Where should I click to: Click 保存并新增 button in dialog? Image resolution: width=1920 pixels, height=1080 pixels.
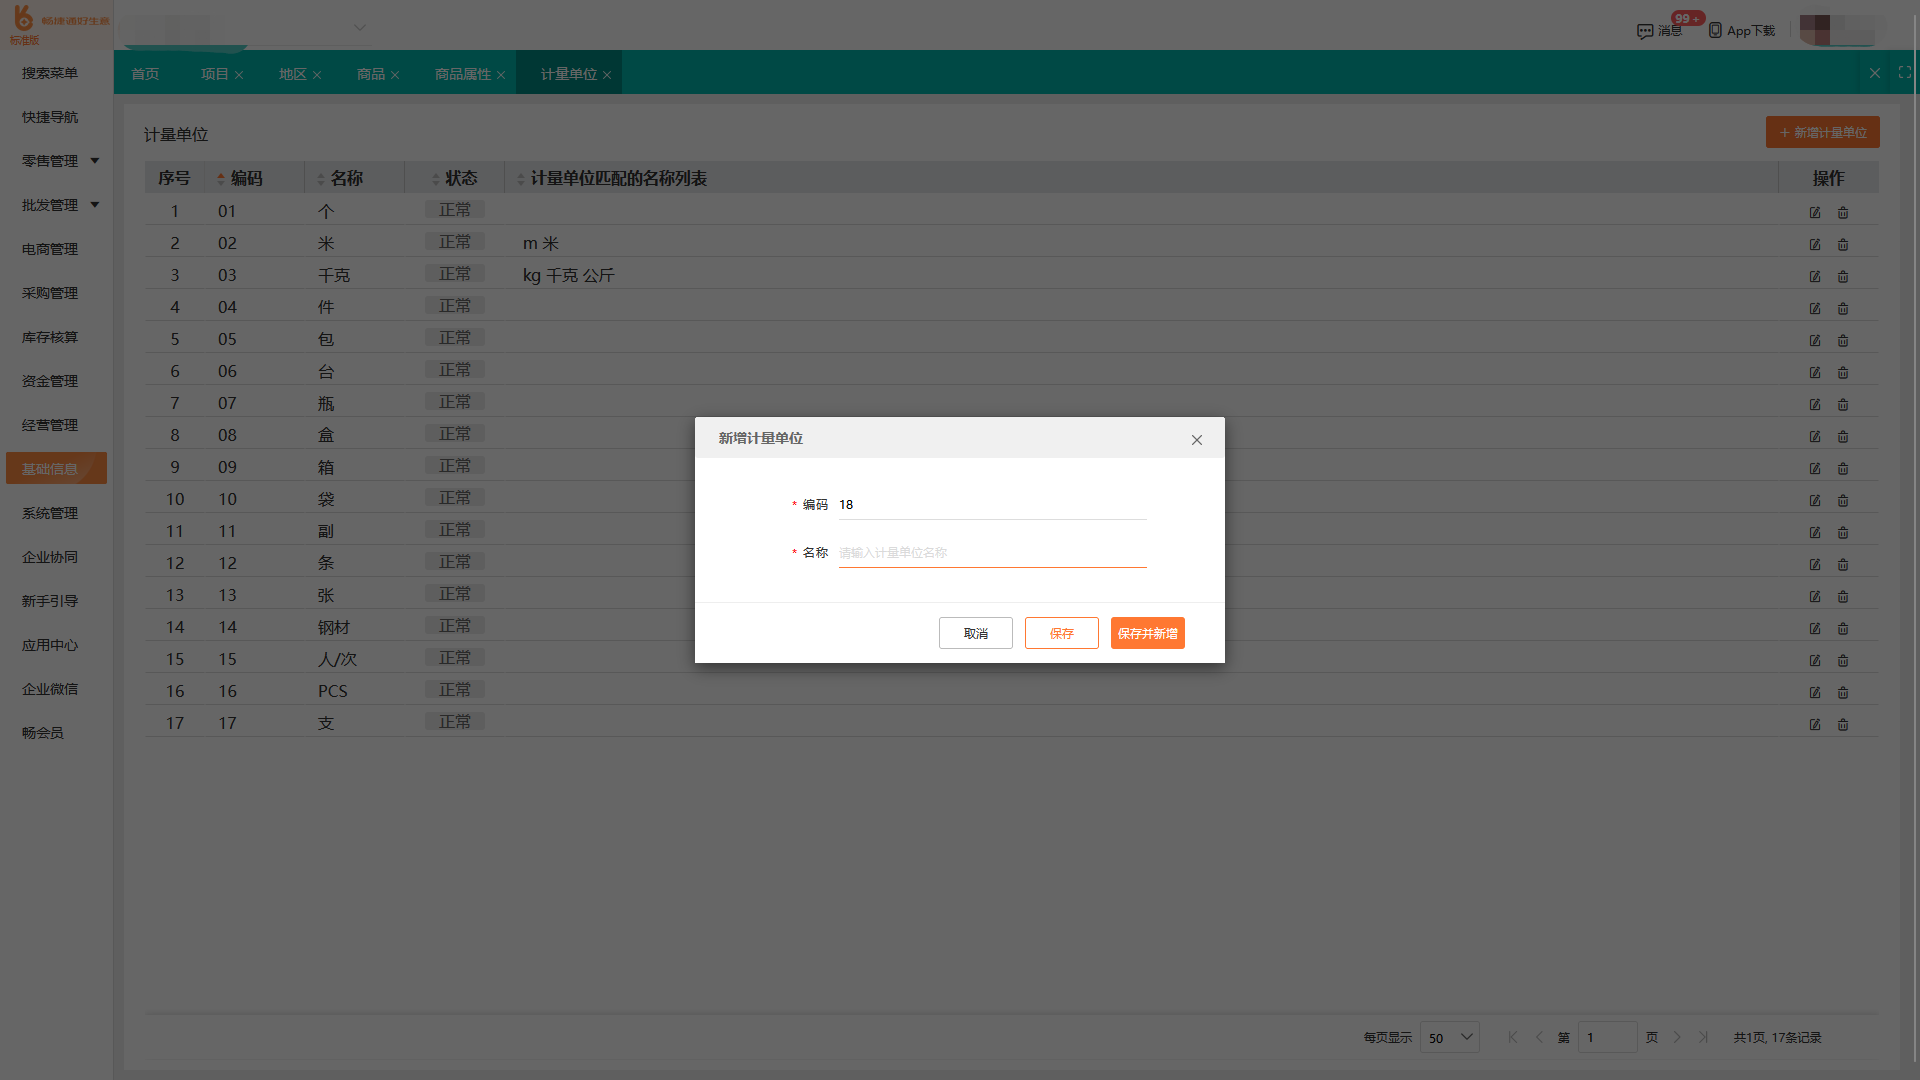point(1146,633)
